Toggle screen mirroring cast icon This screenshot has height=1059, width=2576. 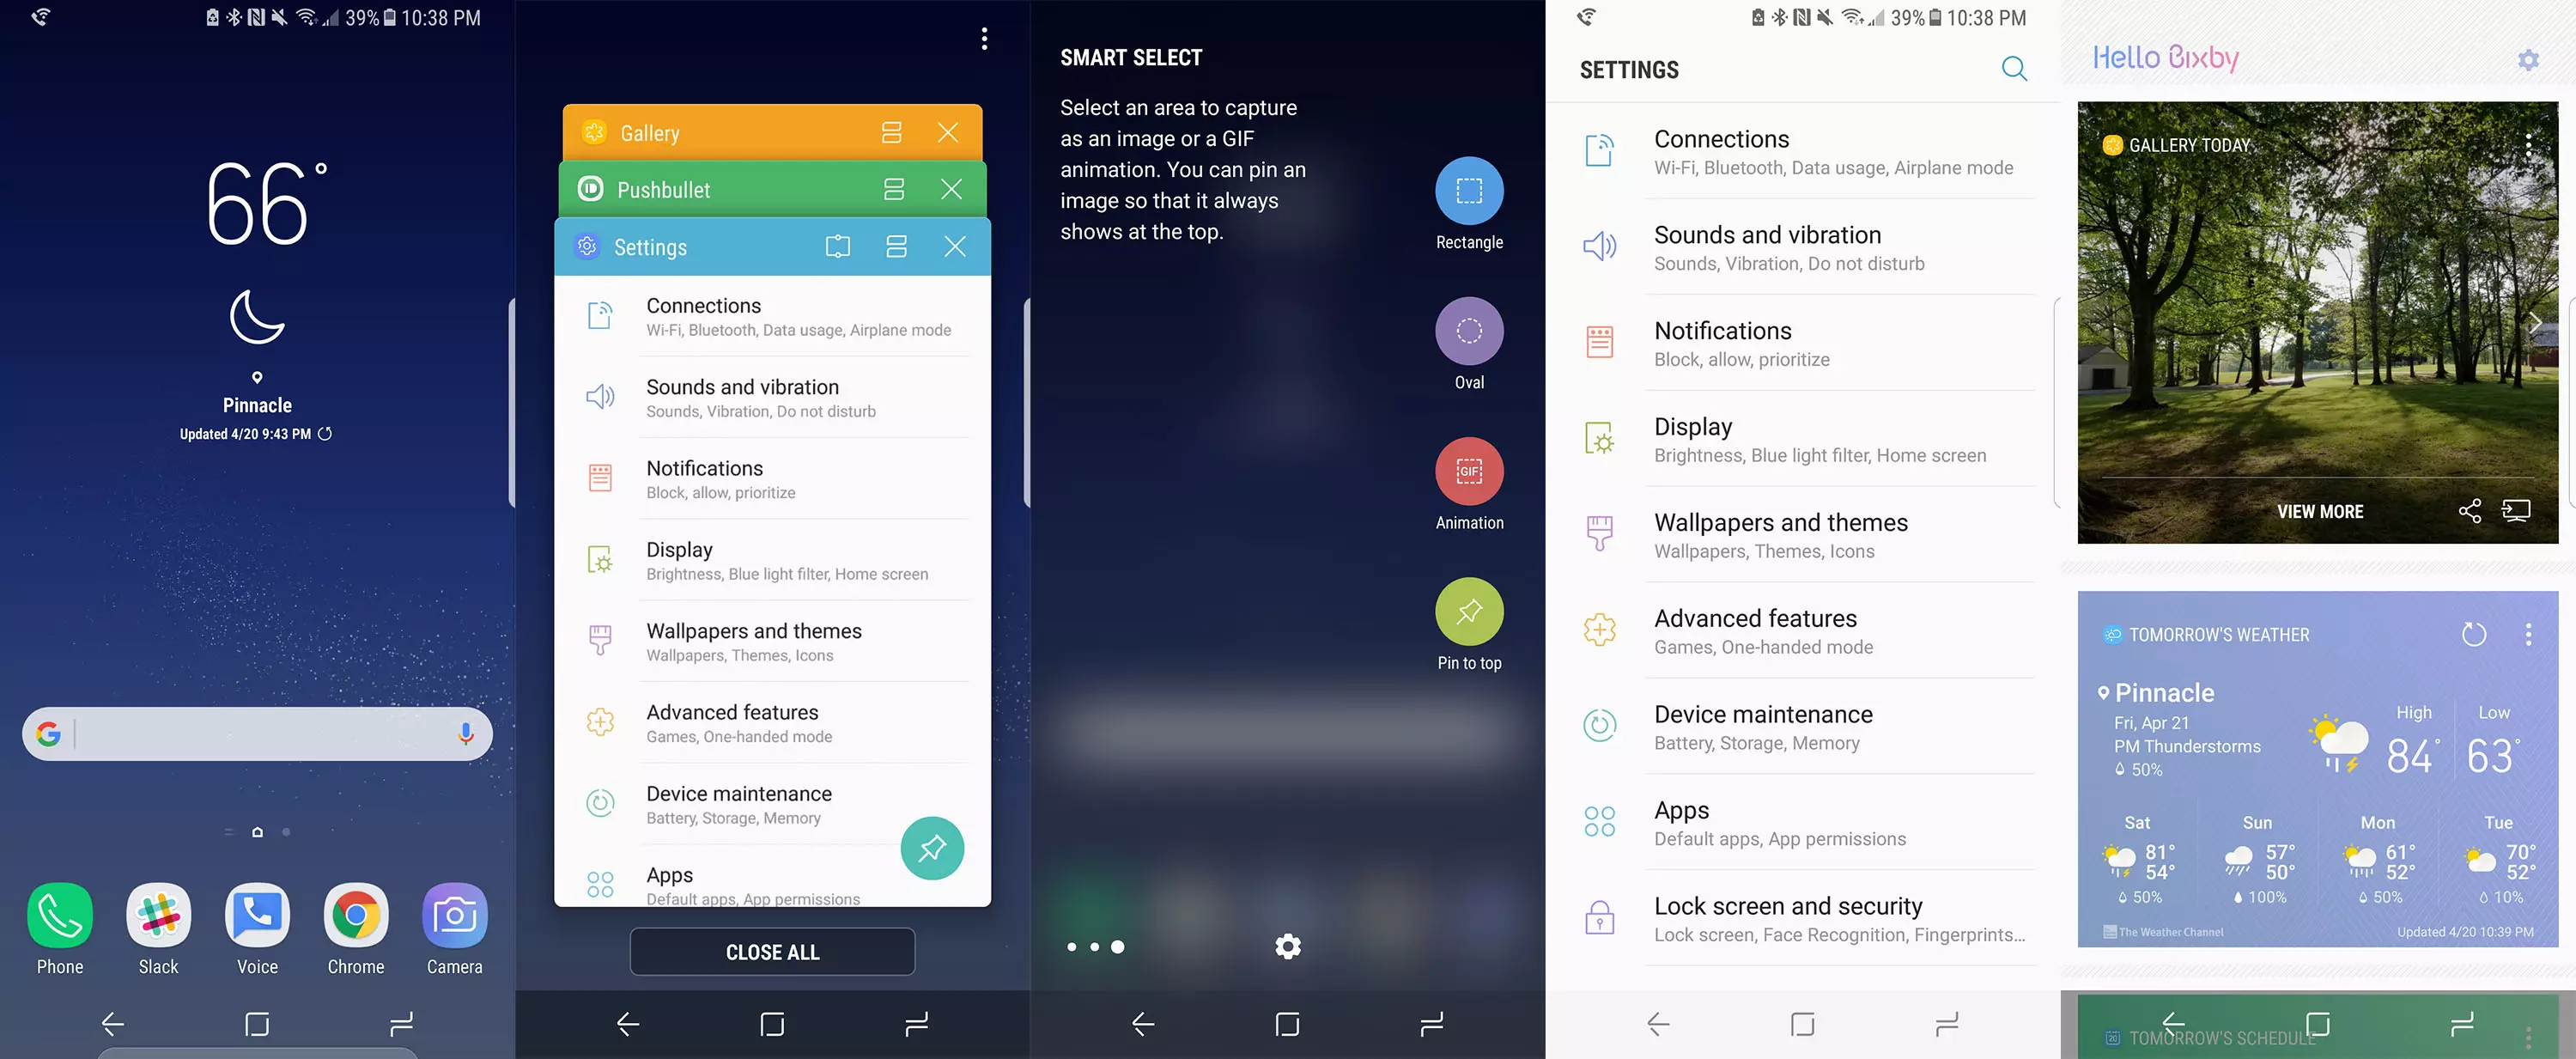coord(2515,511)
